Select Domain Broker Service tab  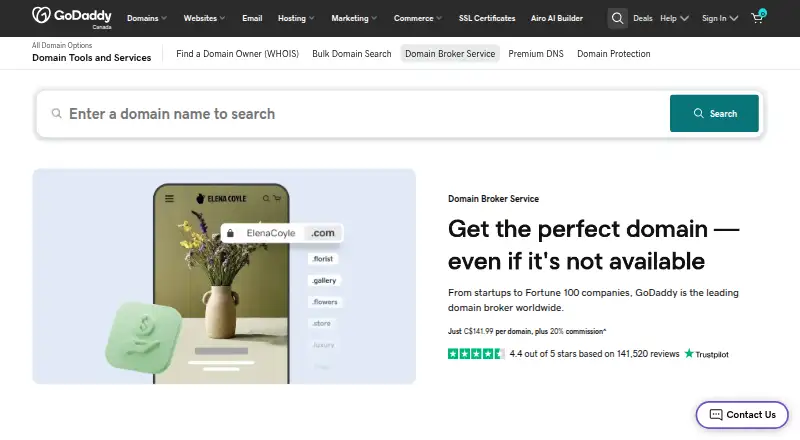[x=450, y=54]
